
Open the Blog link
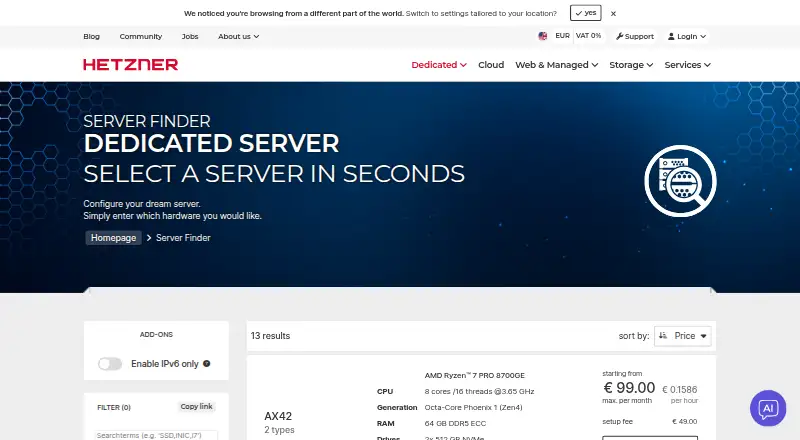tap(91, 36)
